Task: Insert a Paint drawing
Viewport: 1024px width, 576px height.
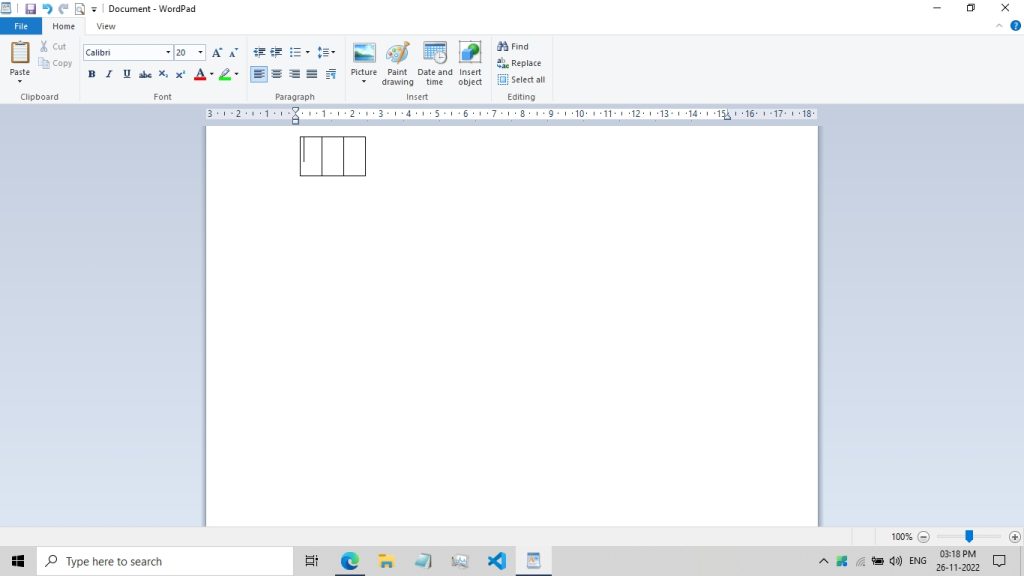Action: (x=397, y=63)
